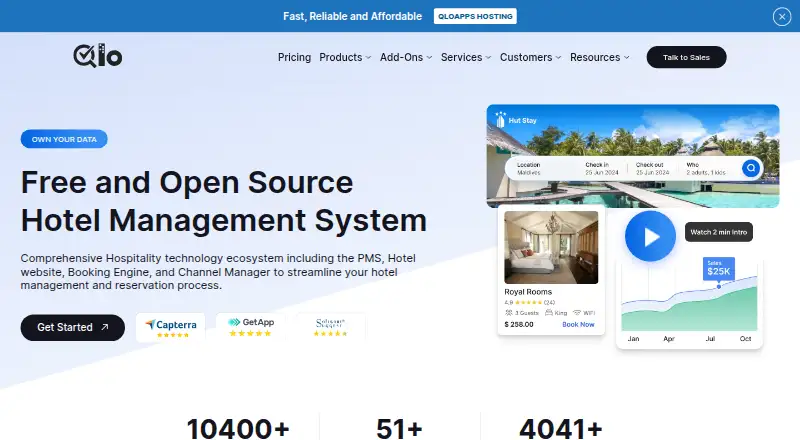Click the 10400+ statistic
This screenshot has width=800, height=440.
pyautogui.click(x=238, y=428)
